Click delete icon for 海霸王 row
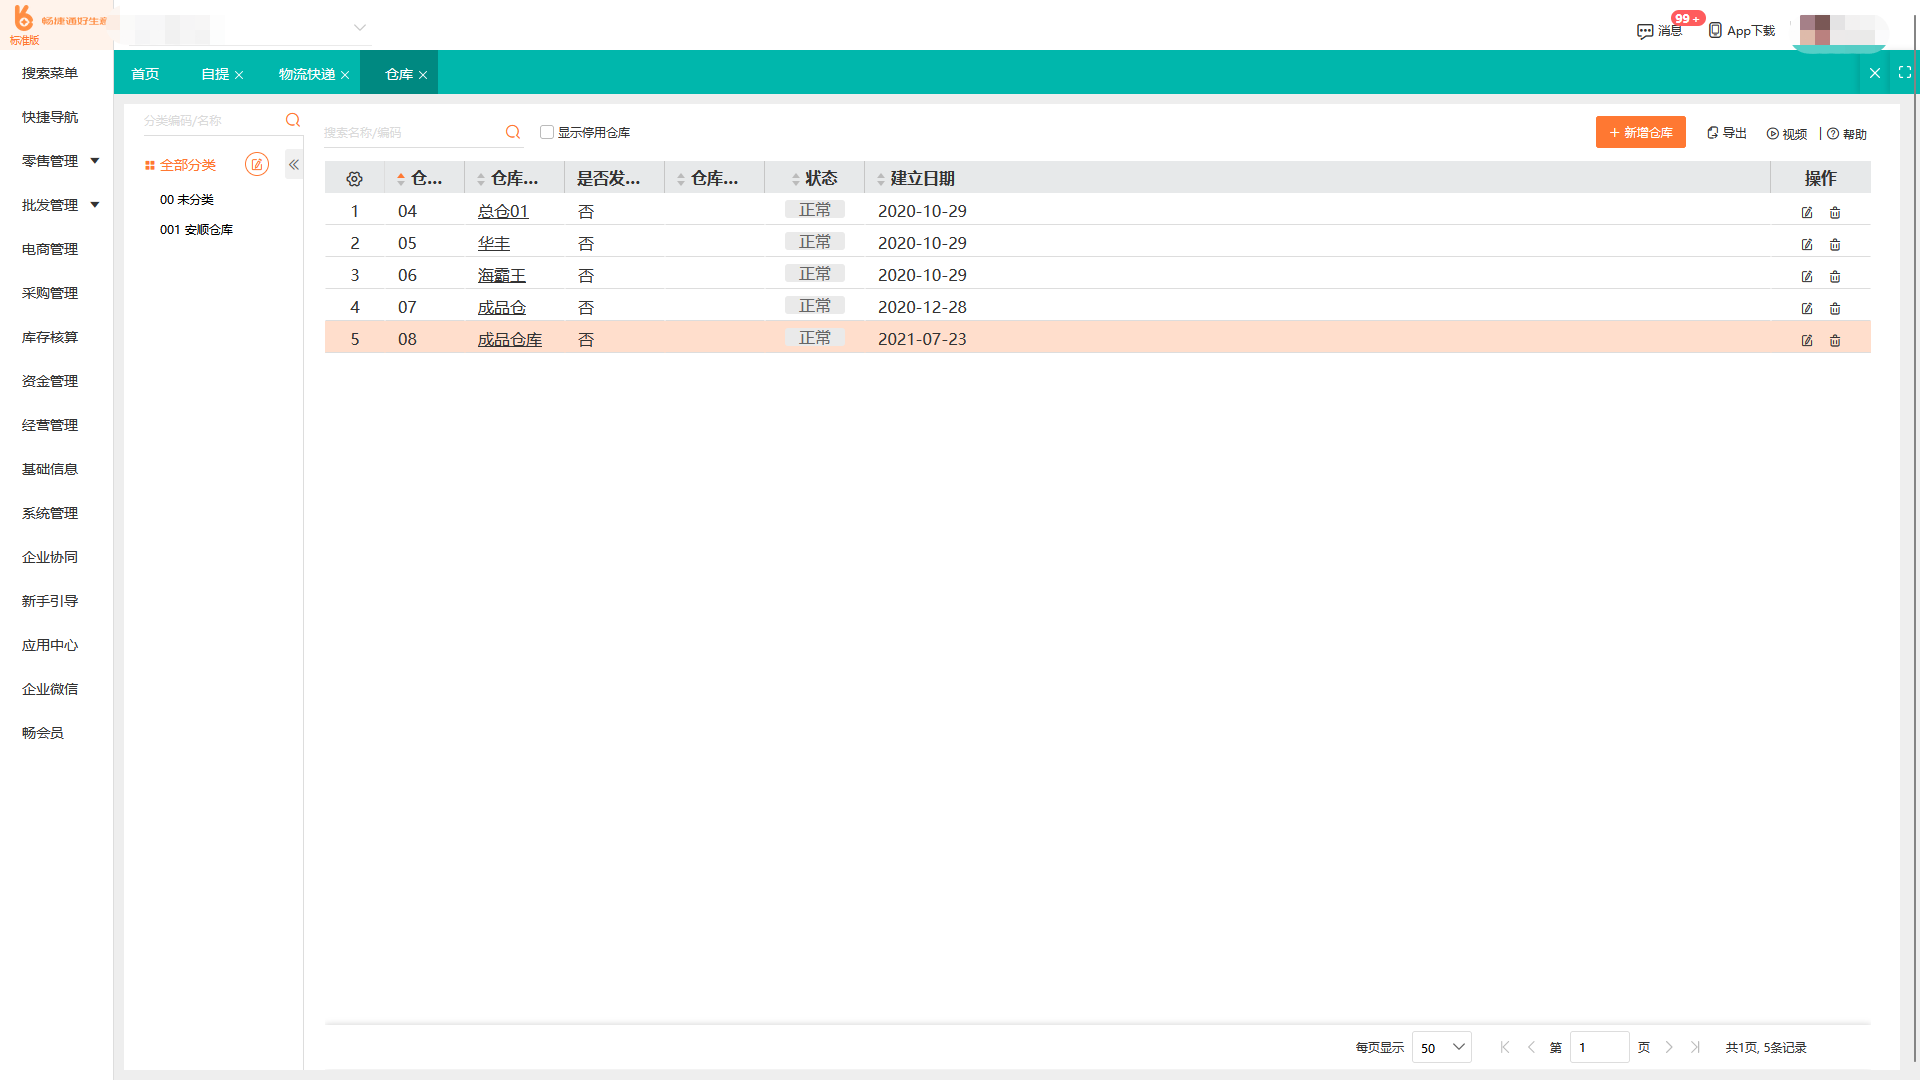 pyautogui.click(x=1834, y=274)
